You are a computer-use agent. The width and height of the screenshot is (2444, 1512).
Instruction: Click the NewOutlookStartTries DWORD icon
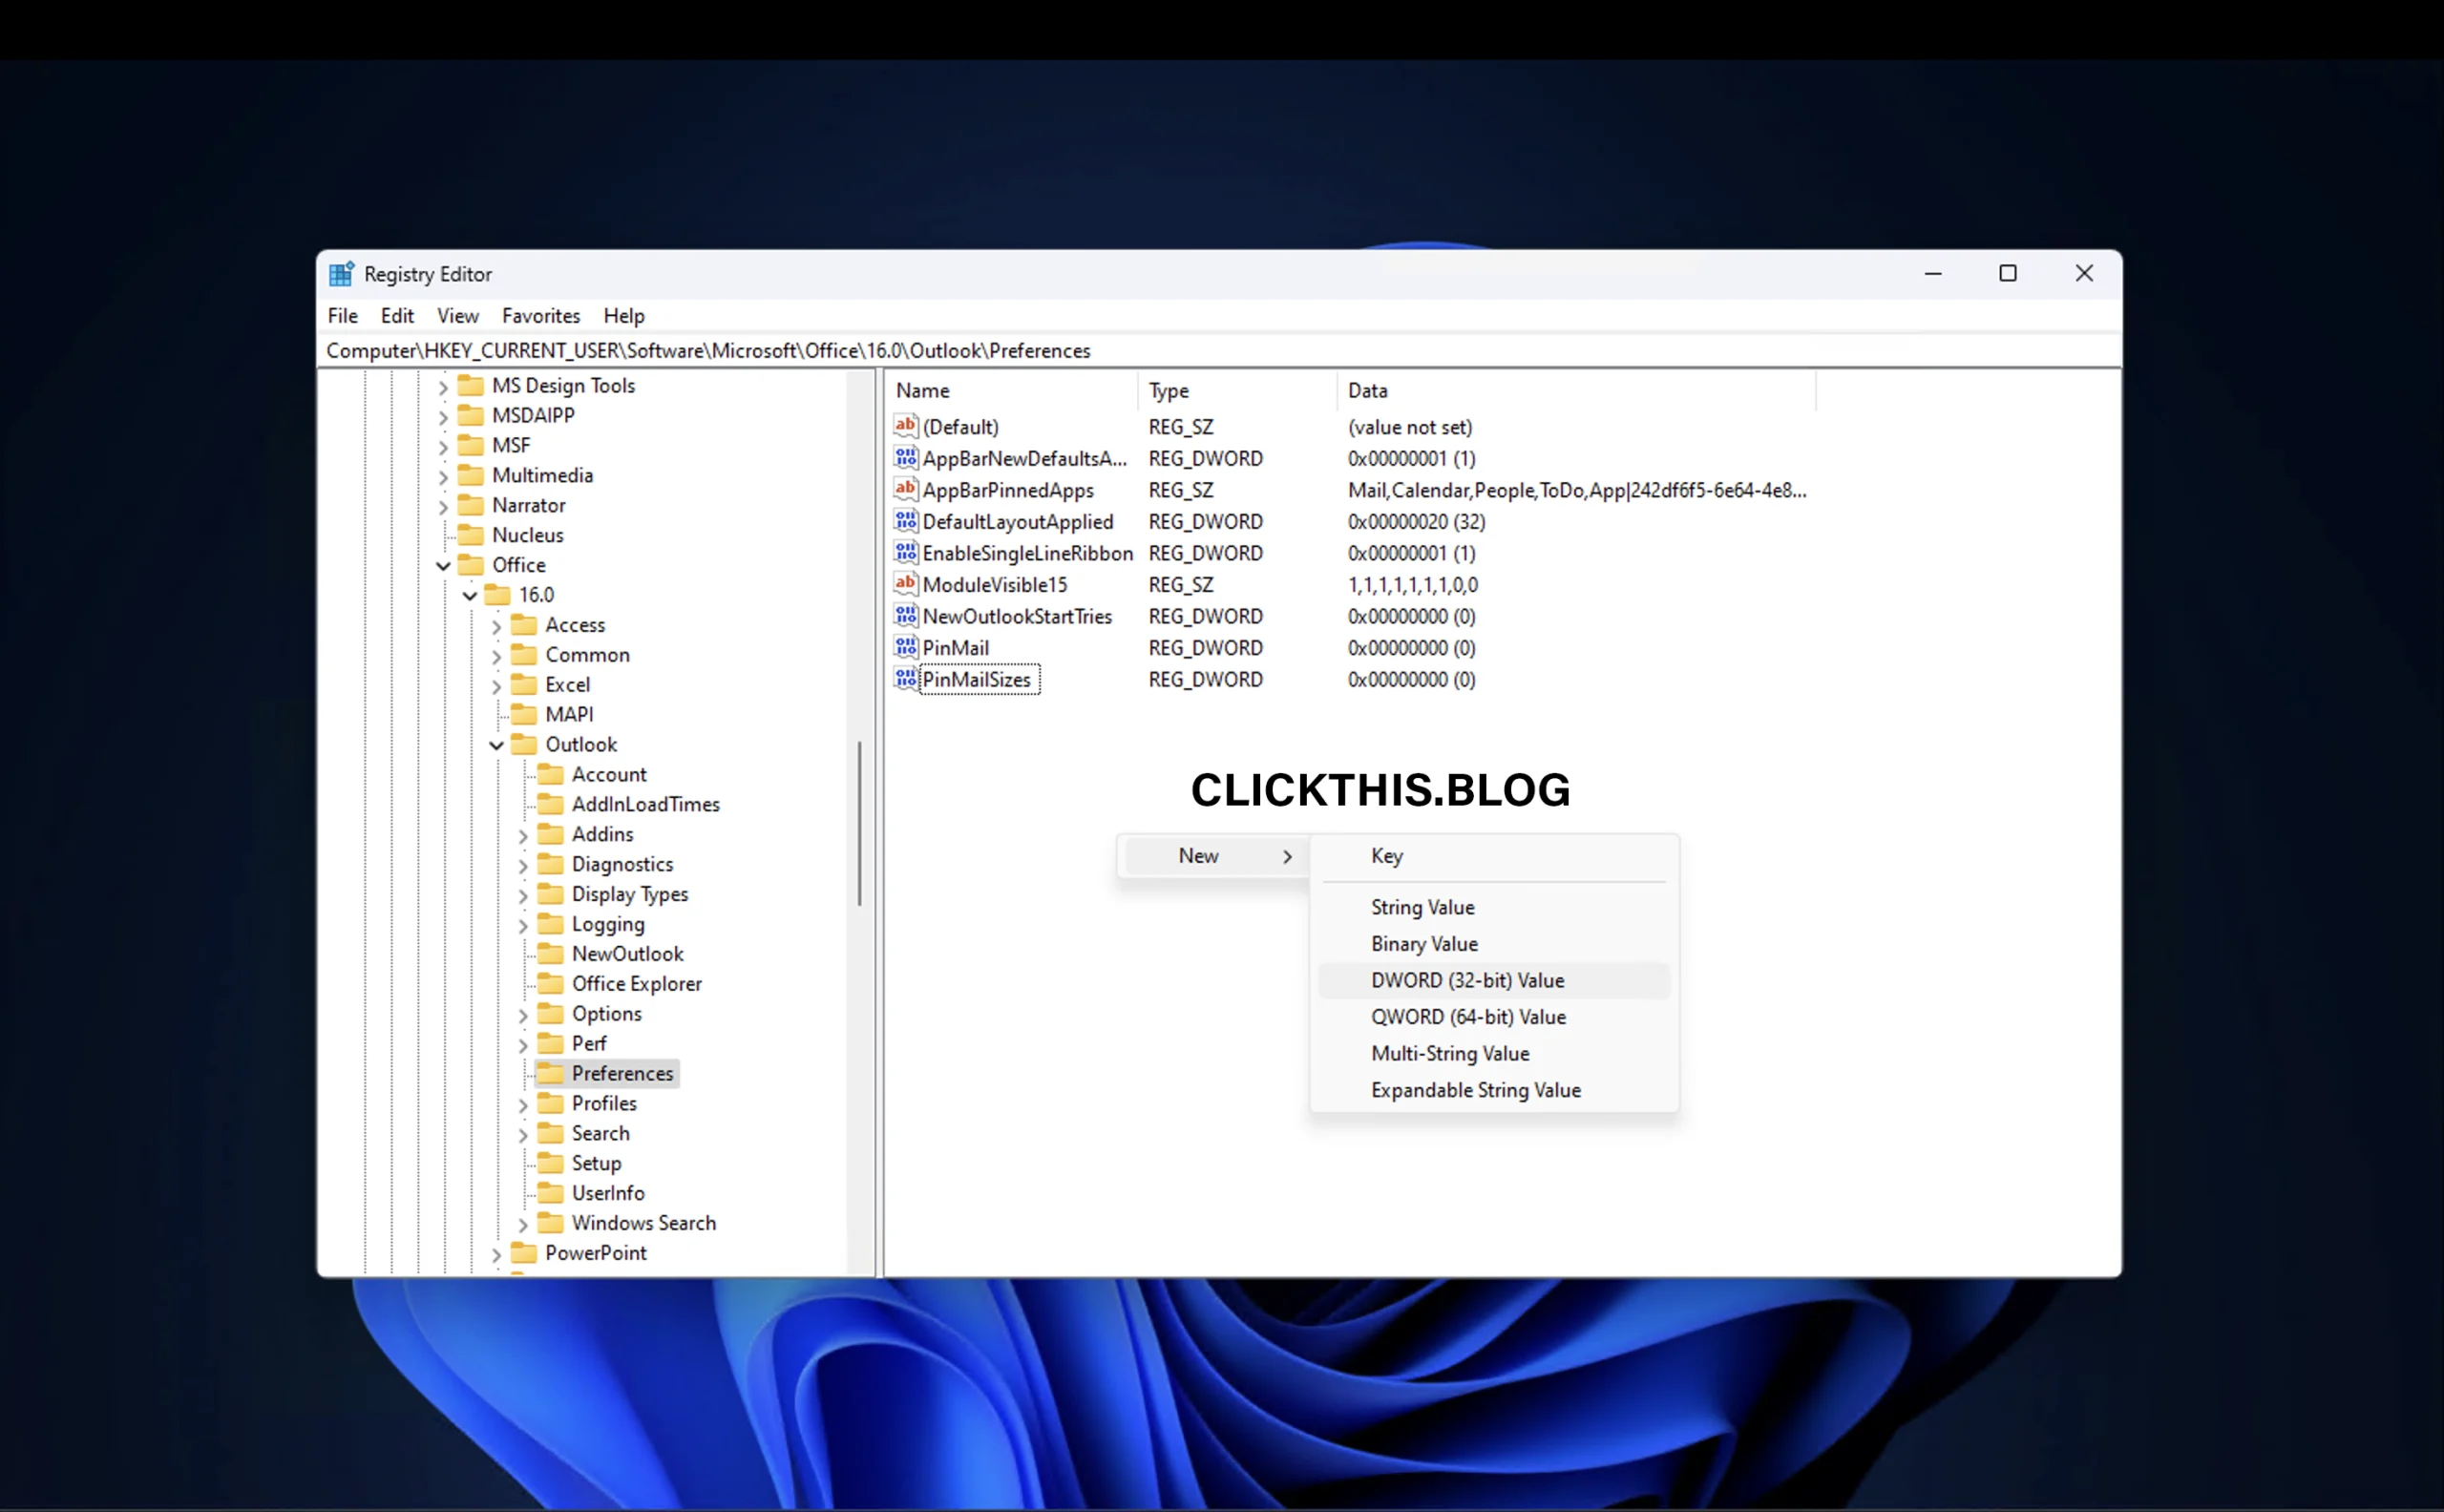905,615
